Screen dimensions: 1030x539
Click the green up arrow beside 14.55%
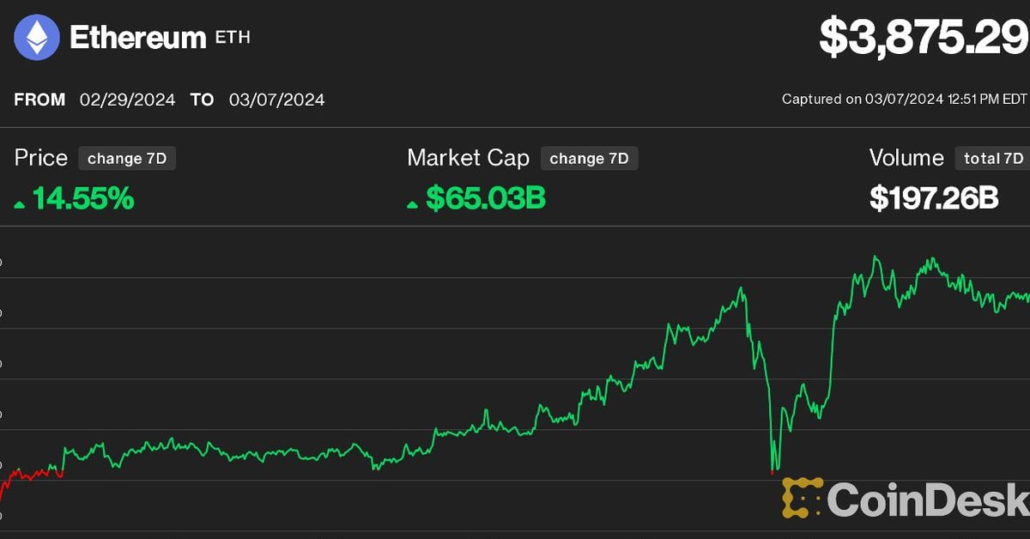coord(20,203)
